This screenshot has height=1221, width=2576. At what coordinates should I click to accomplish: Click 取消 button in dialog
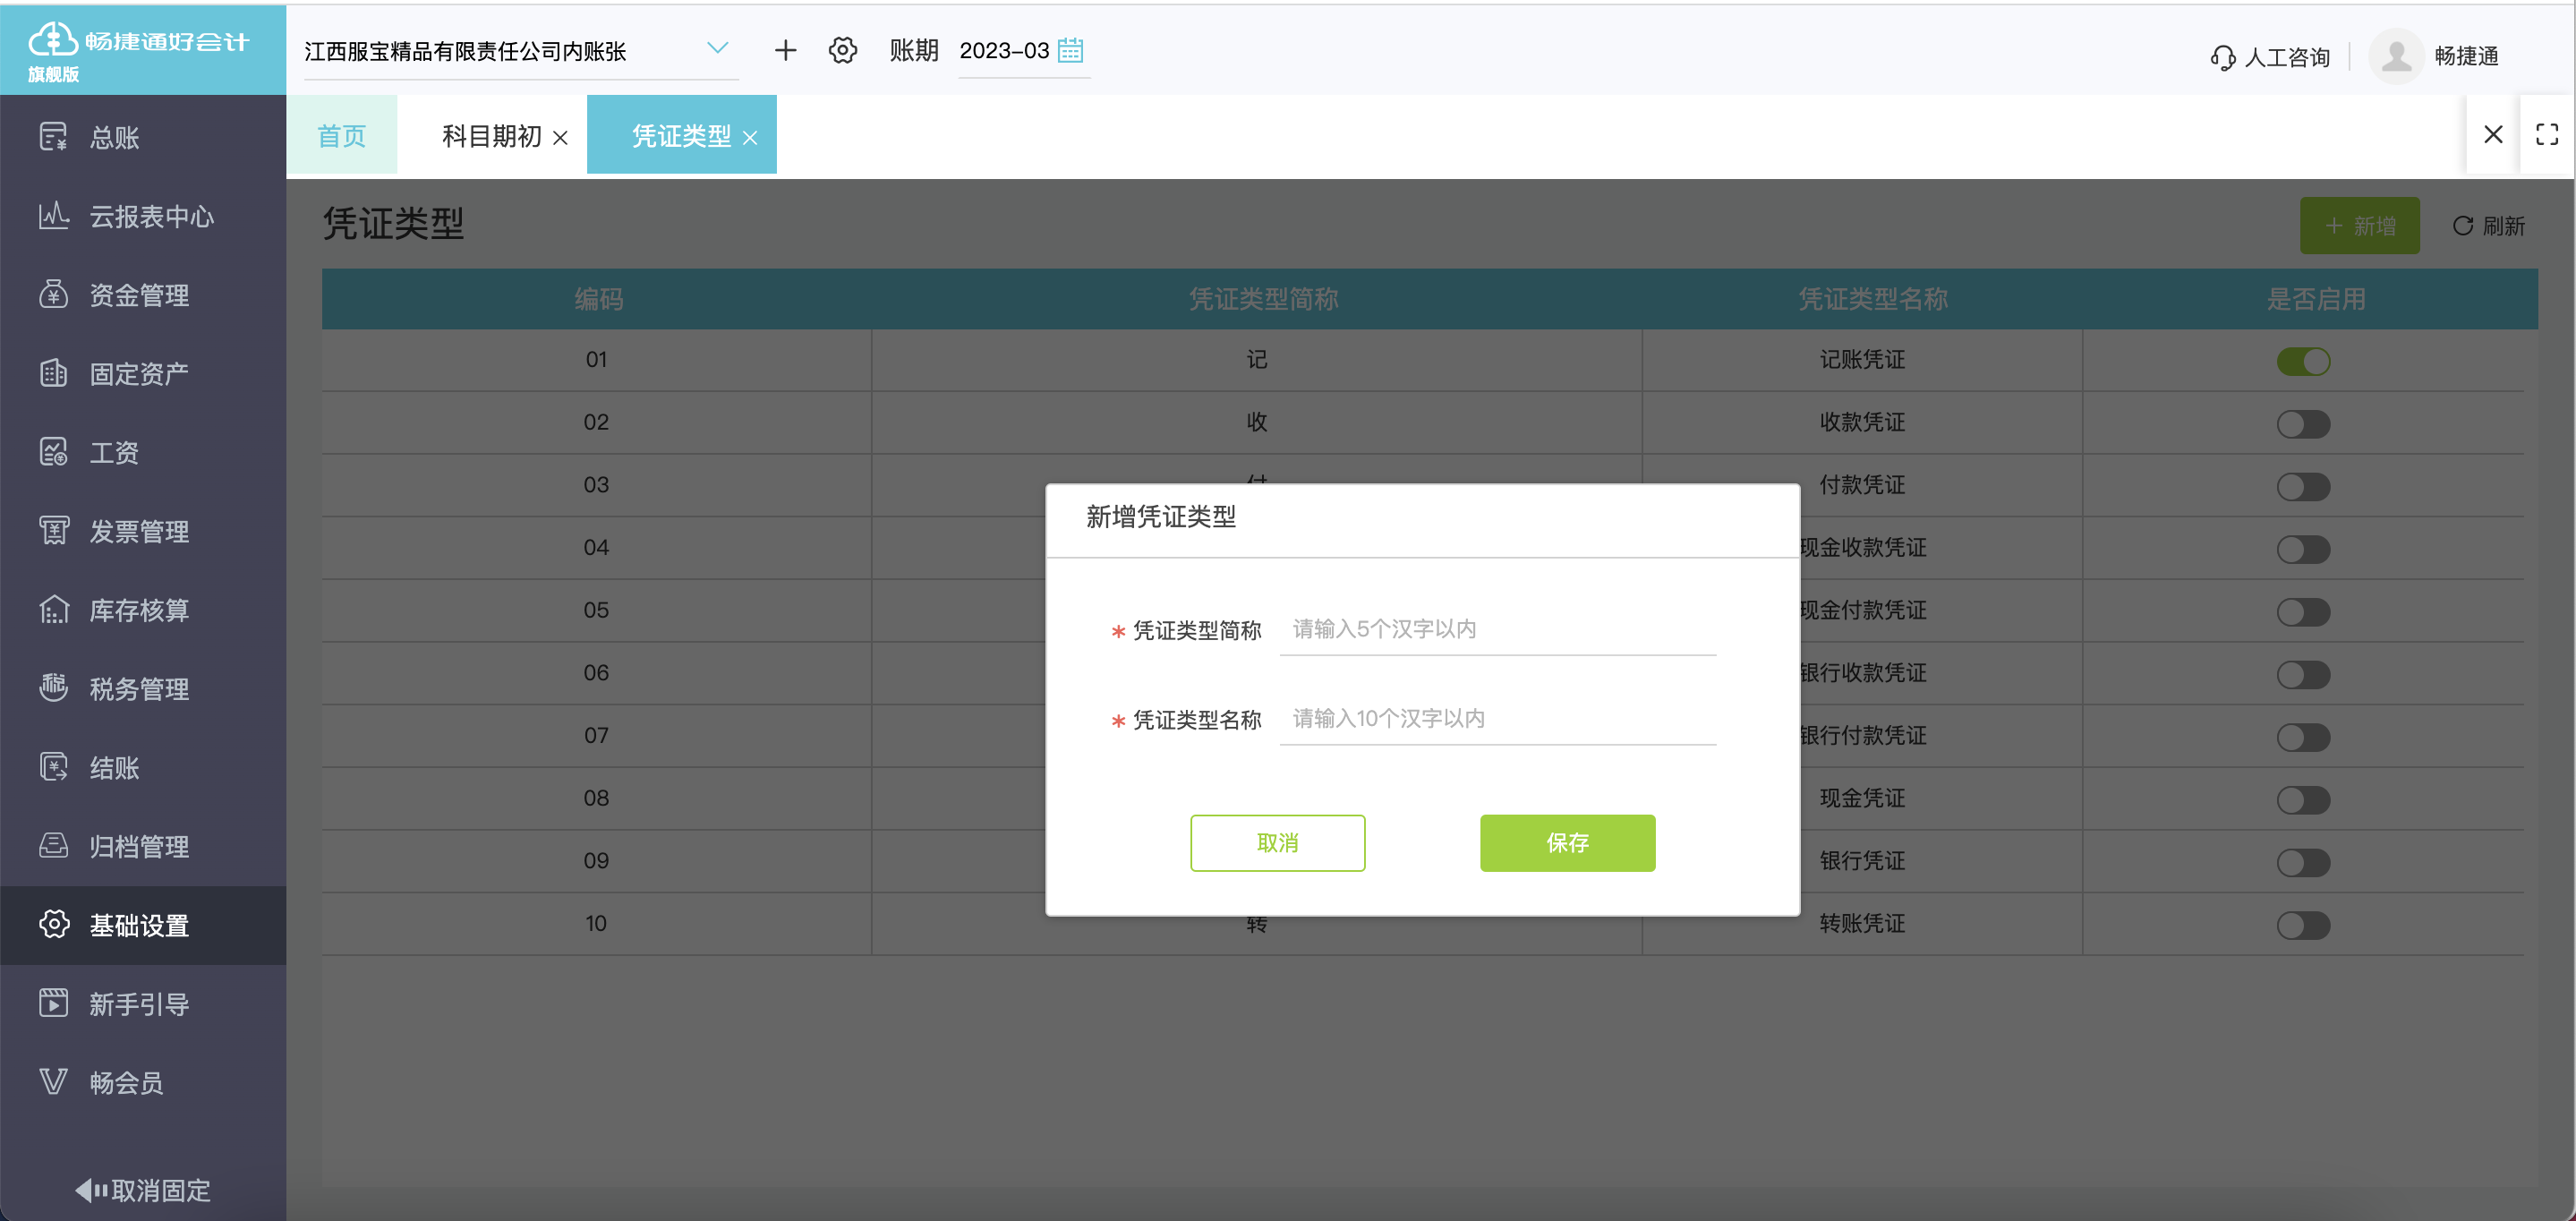click(1278, 843)
